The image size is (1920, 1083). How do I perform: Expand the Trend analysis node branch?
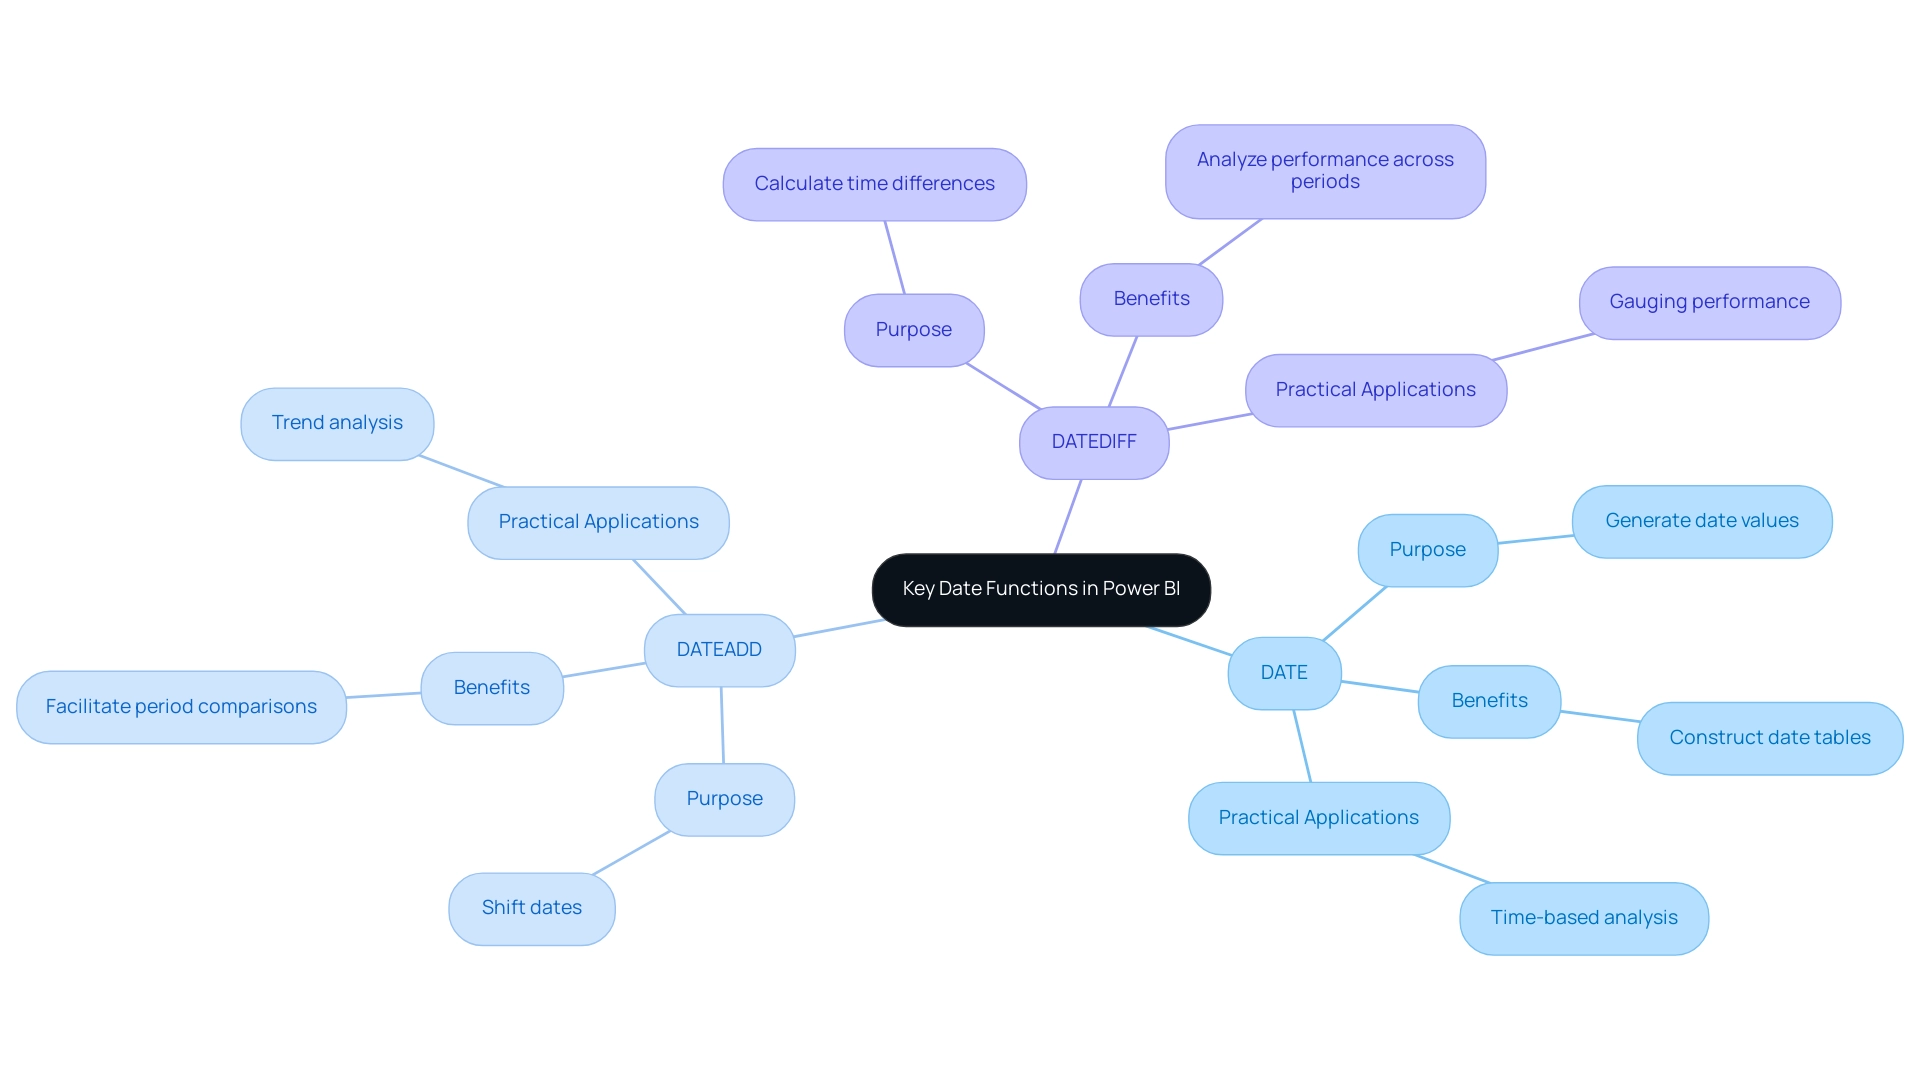(336, 421)
